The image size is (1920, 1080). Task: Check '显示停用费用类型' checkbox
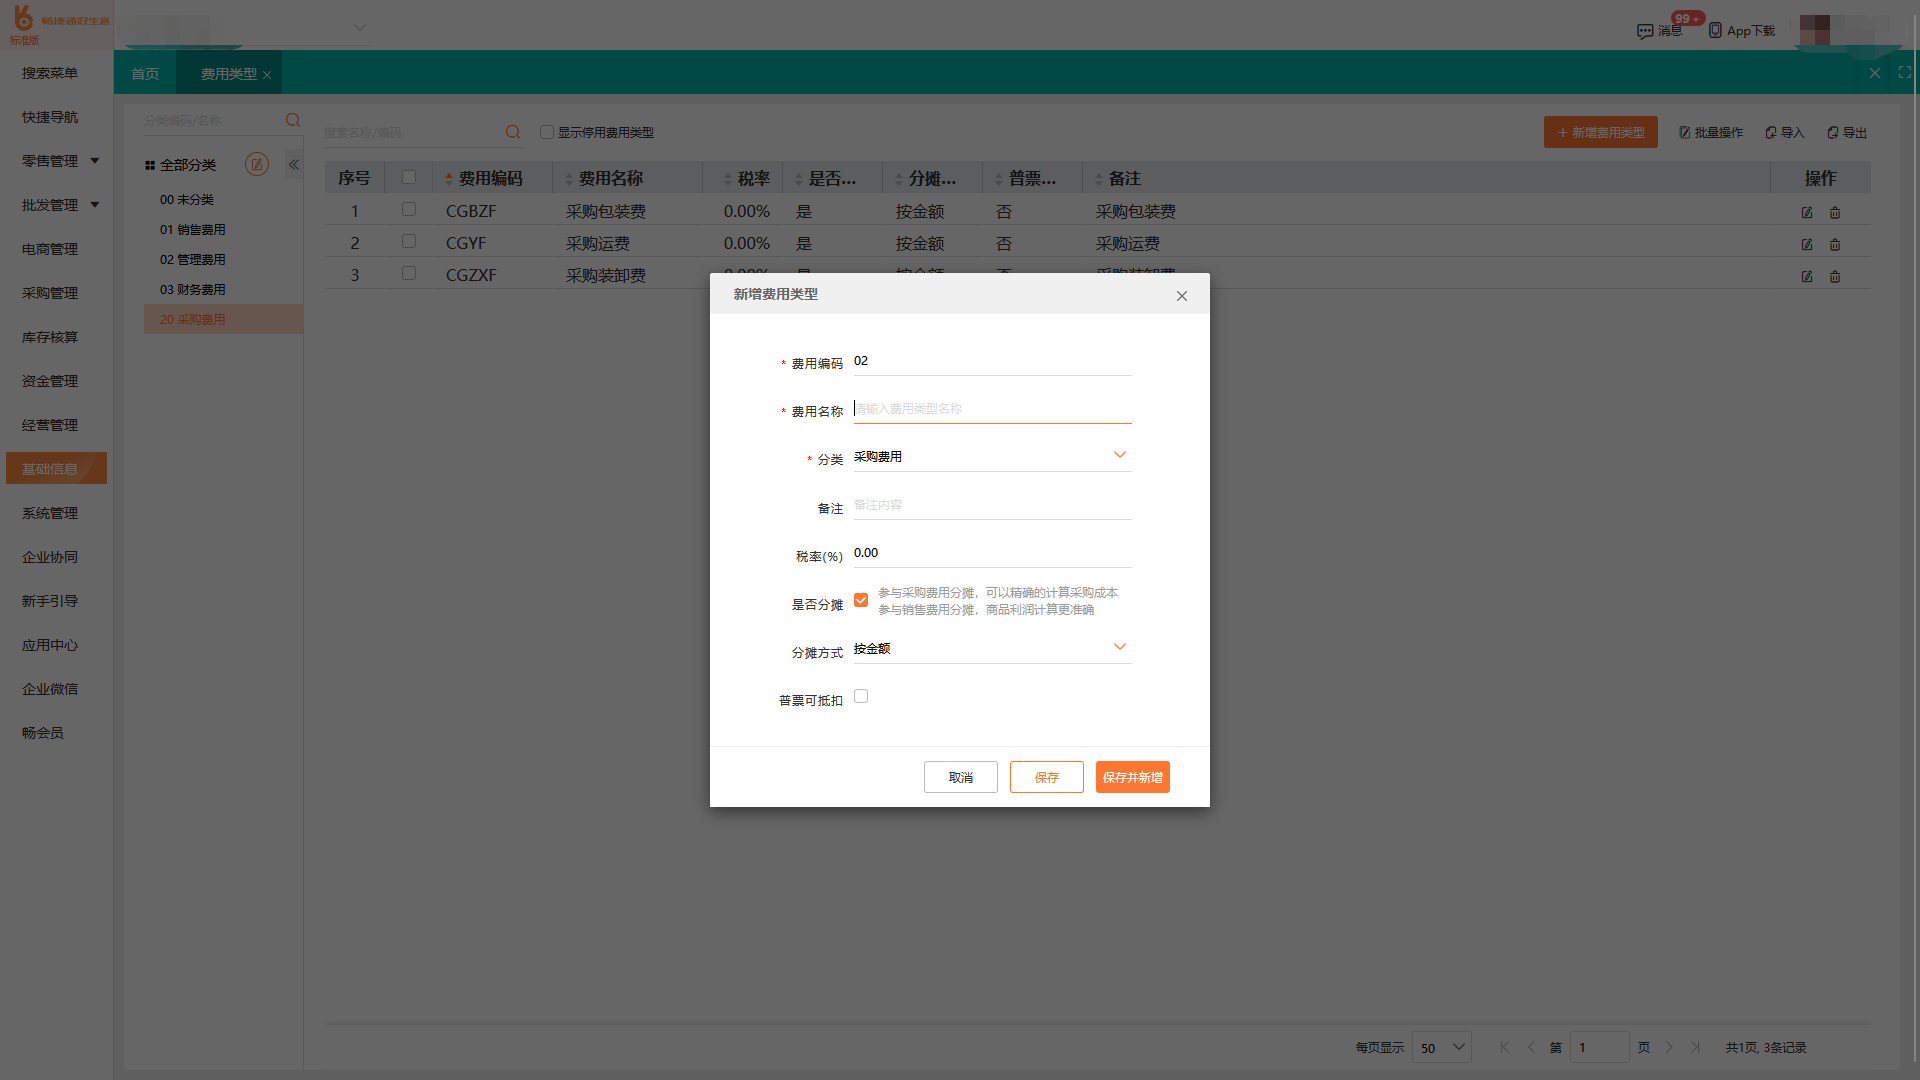click(x=546, y=132)
